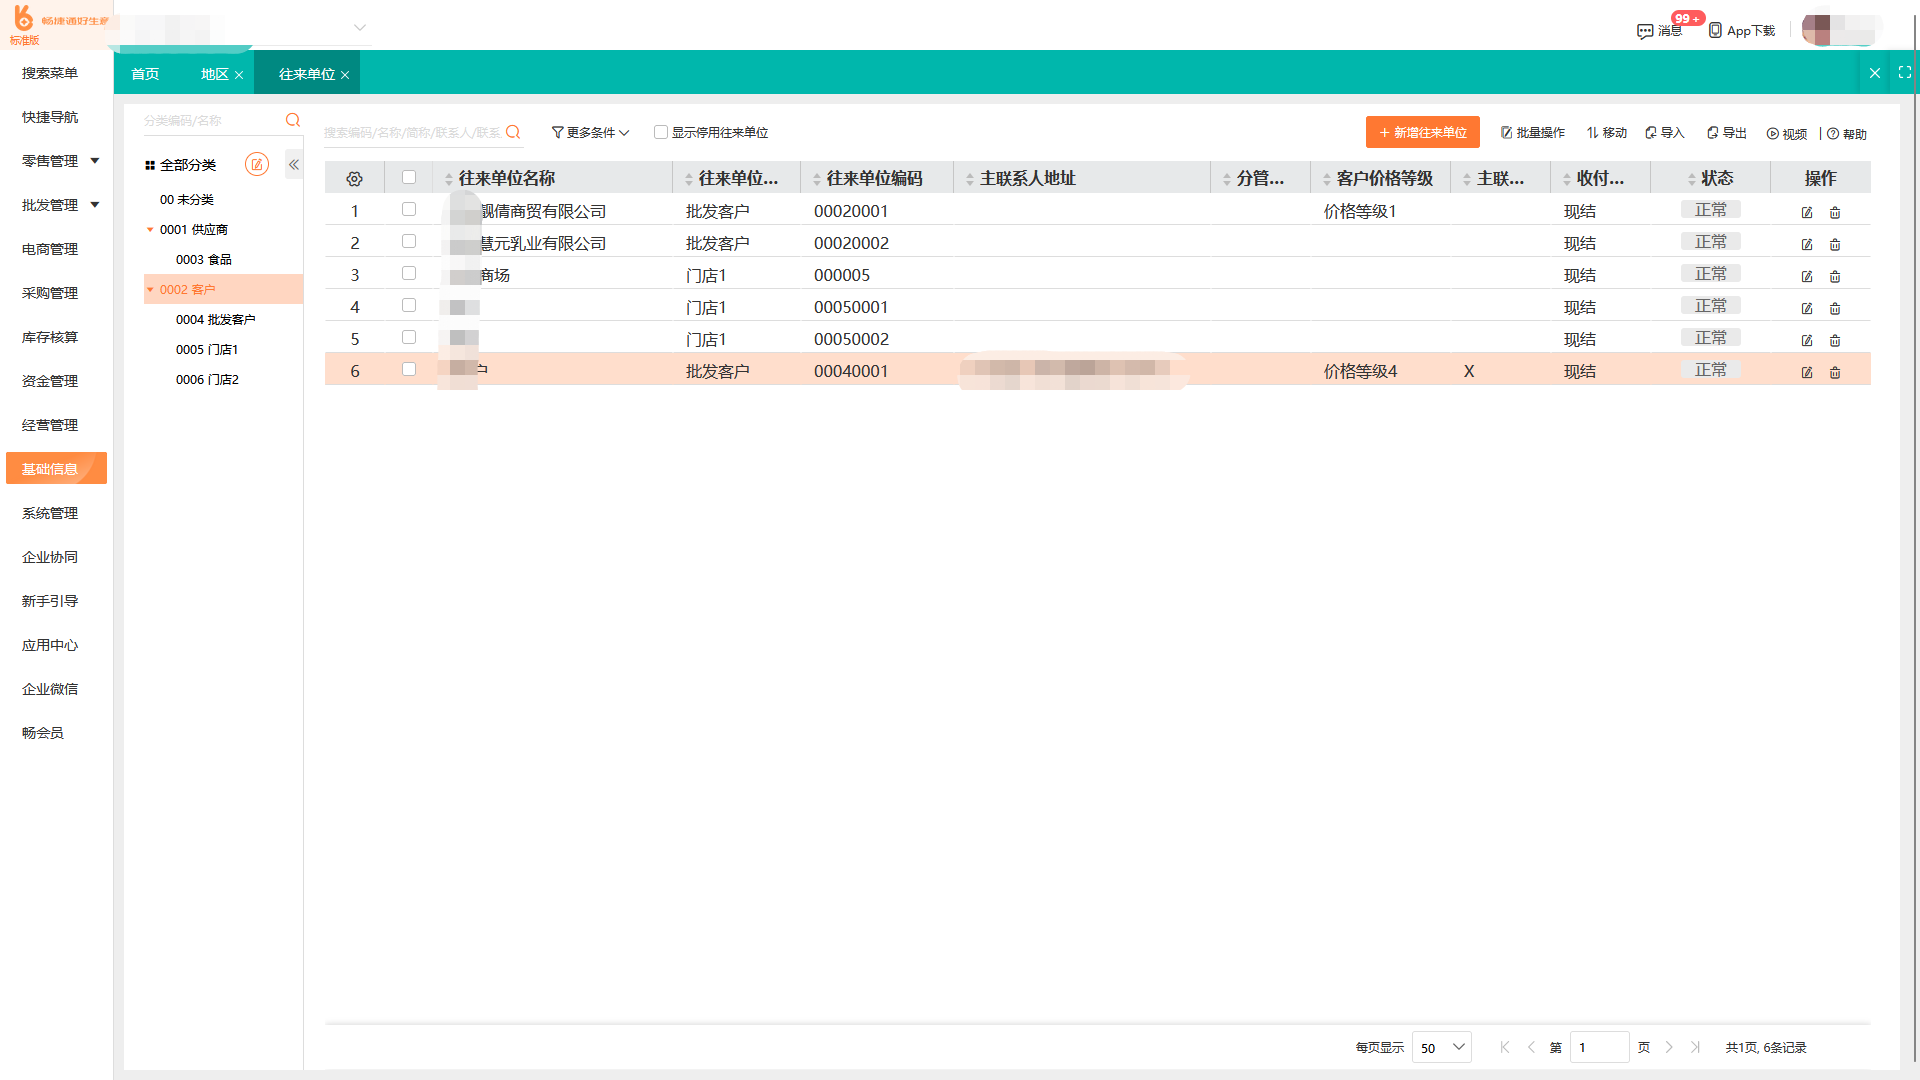Image resolution: width=1920 pixels, height=1080 pixels.
Task: Switch to 首页 home tab
Action: pyautogui.click(x=145, y=73)
